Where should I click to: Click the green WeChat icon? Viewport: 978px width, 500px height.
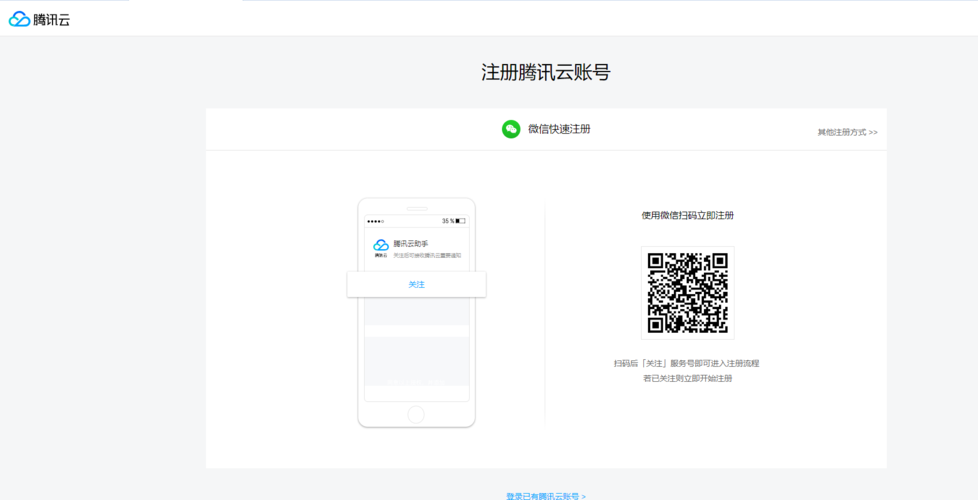coord(511,129)
